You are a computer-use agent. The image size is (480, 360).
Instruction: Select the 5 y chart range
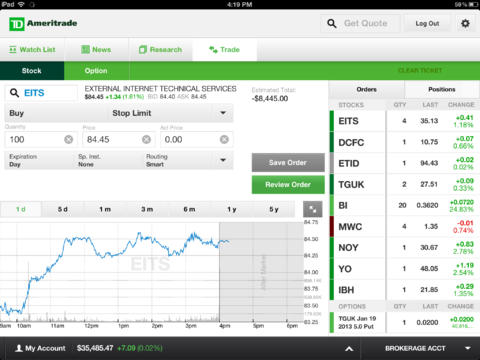coord(274,209)
